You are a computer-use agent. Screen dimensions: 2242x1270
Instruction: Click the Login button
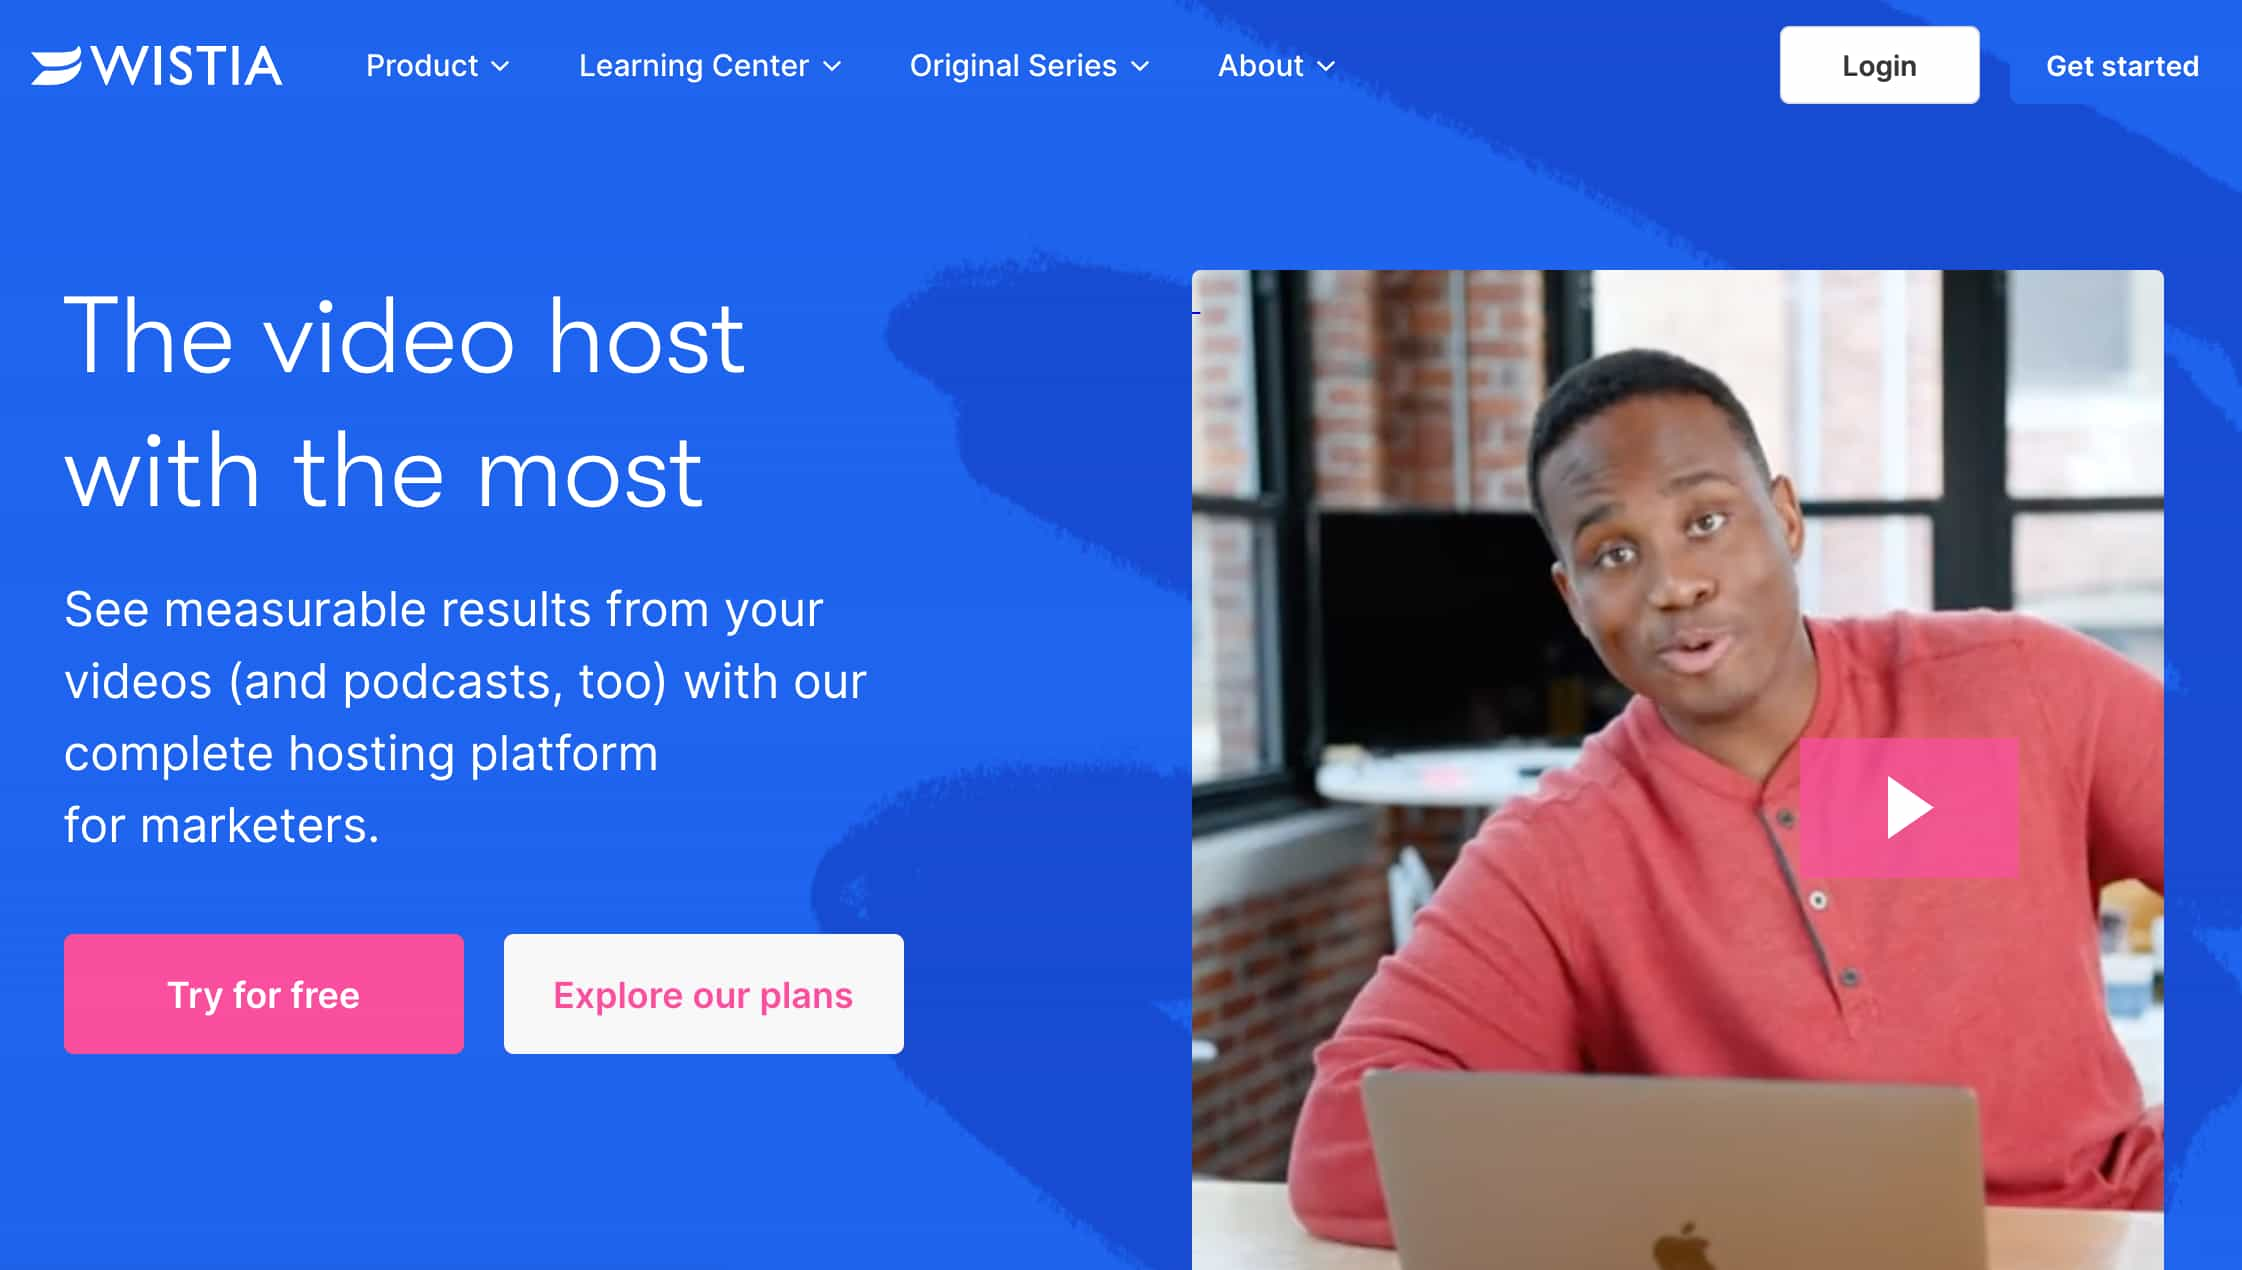(x=1880, y=65)
